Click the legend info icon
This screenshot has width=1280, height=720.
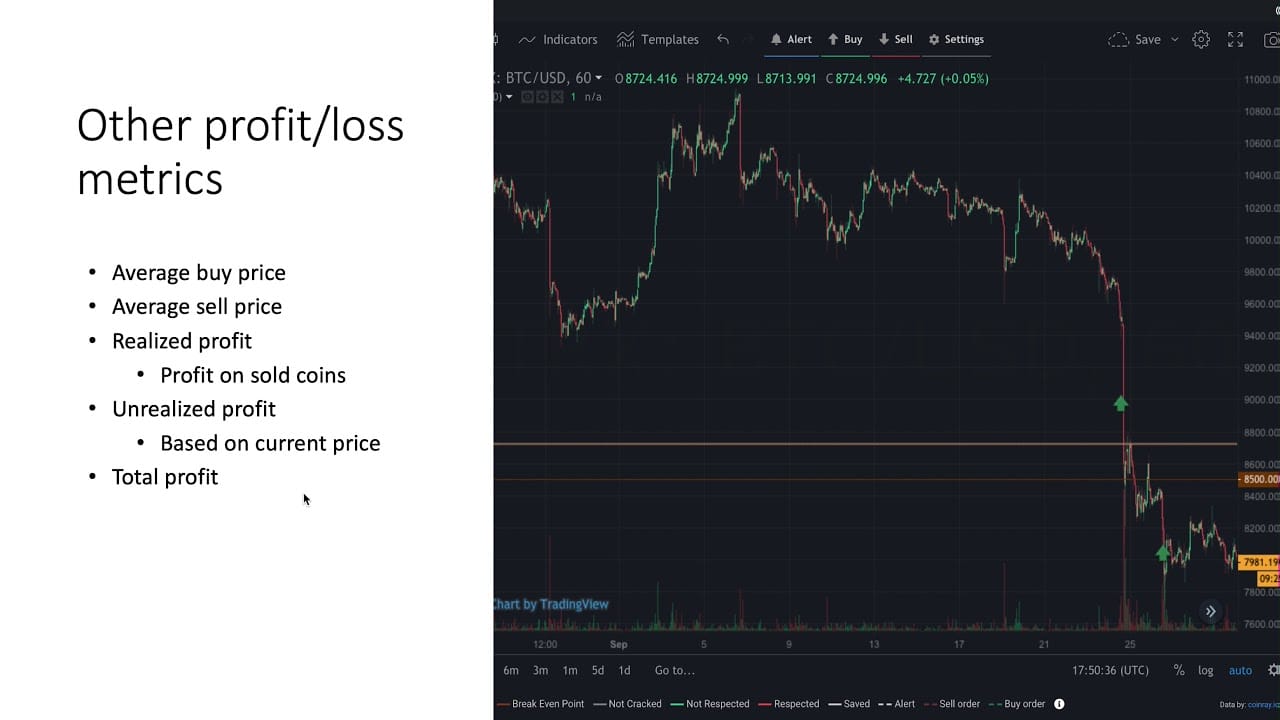[x=1059, y=704]
